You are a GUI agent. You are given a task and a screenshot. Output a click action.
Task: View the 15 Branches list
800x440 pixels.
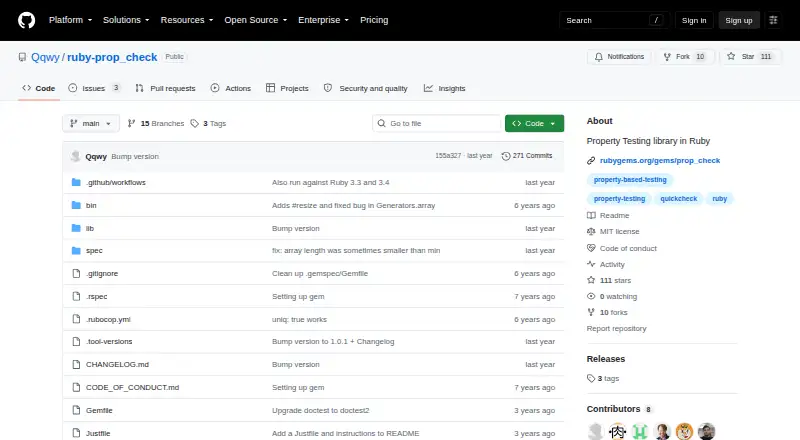(x=156, y=124)
